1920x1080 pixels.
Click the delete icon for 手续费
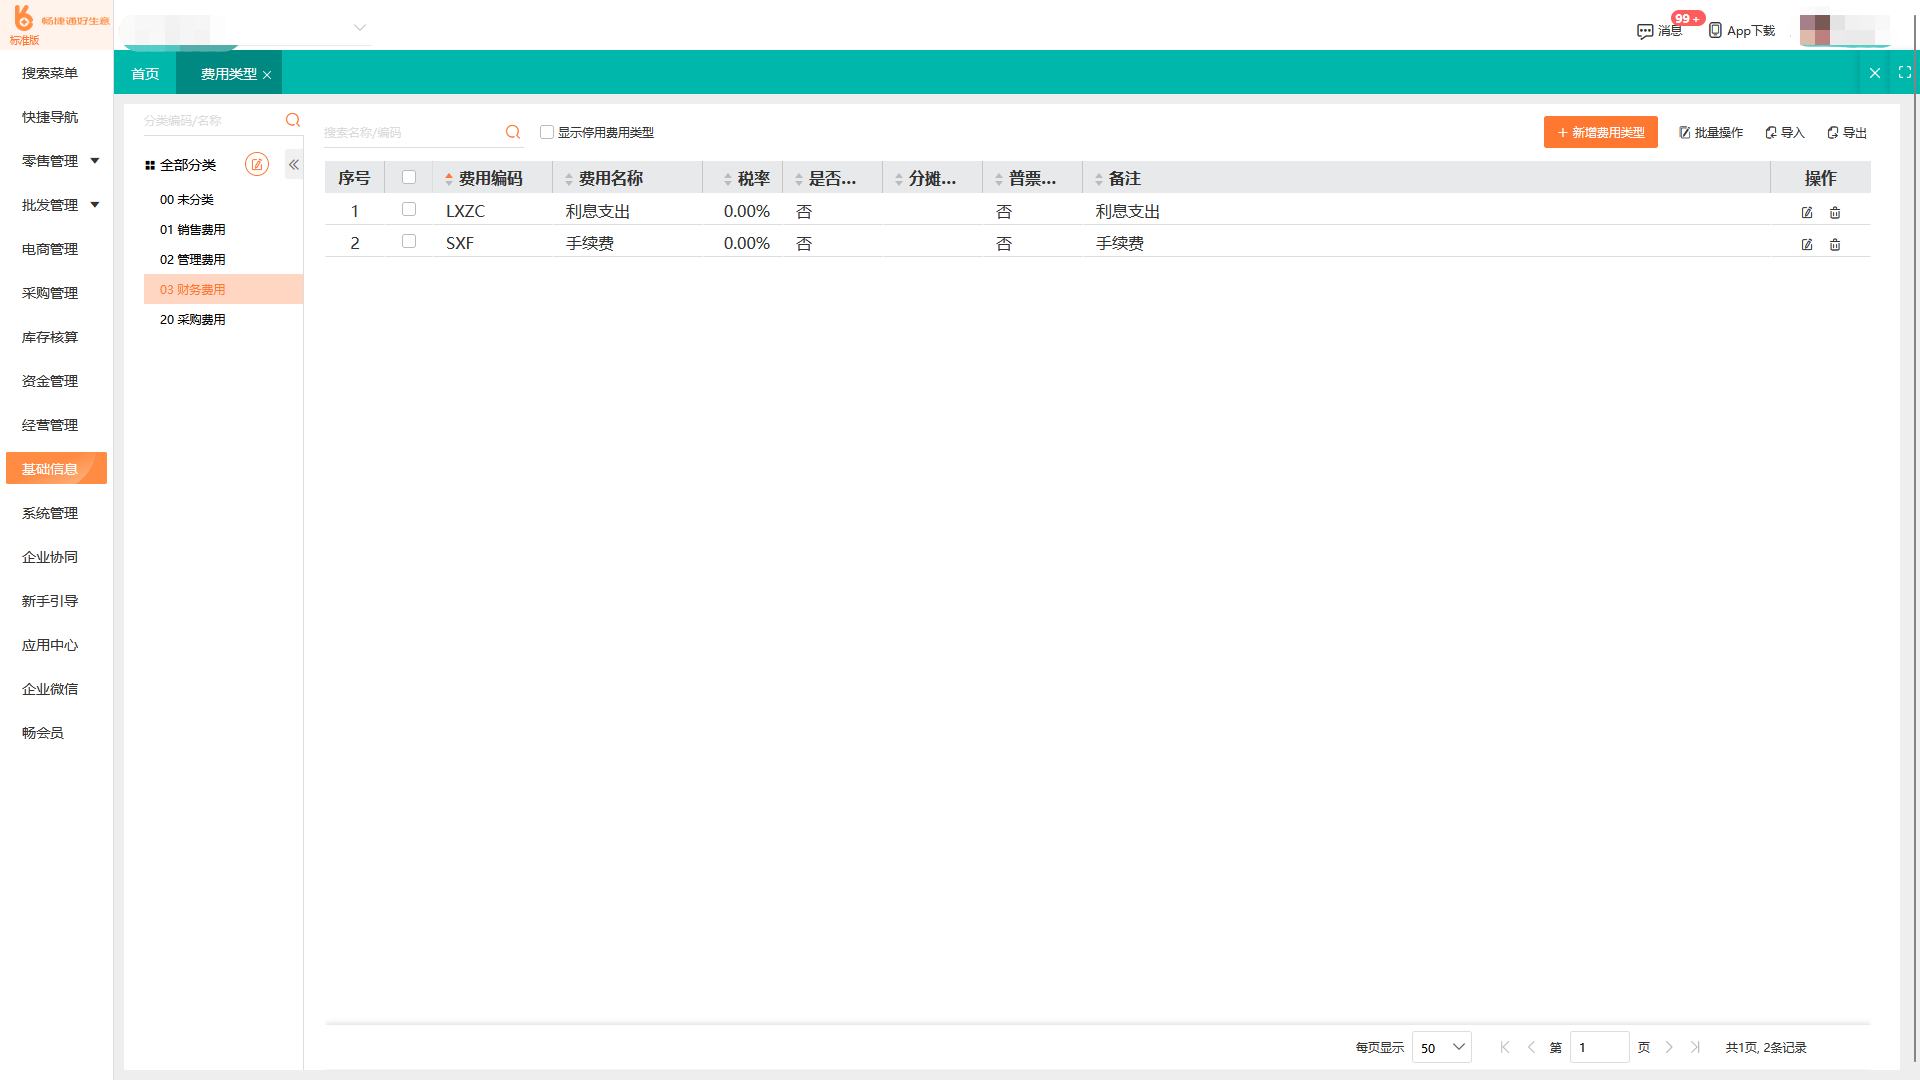coord(1836,244)
